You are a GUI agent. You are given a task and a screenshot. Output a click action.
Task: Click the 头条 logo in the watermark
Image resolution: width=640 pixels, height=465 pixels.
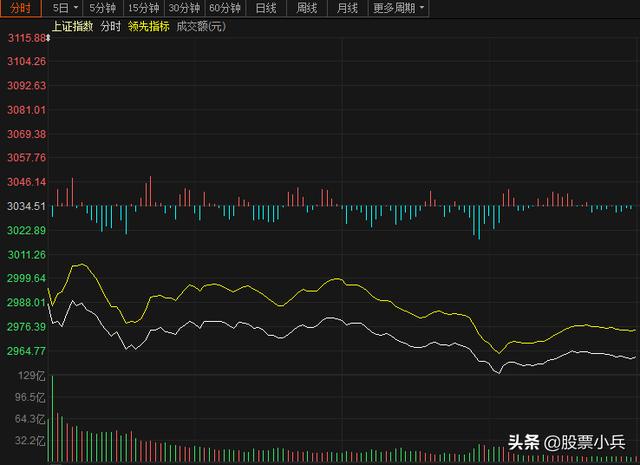[x=523, y=442]
